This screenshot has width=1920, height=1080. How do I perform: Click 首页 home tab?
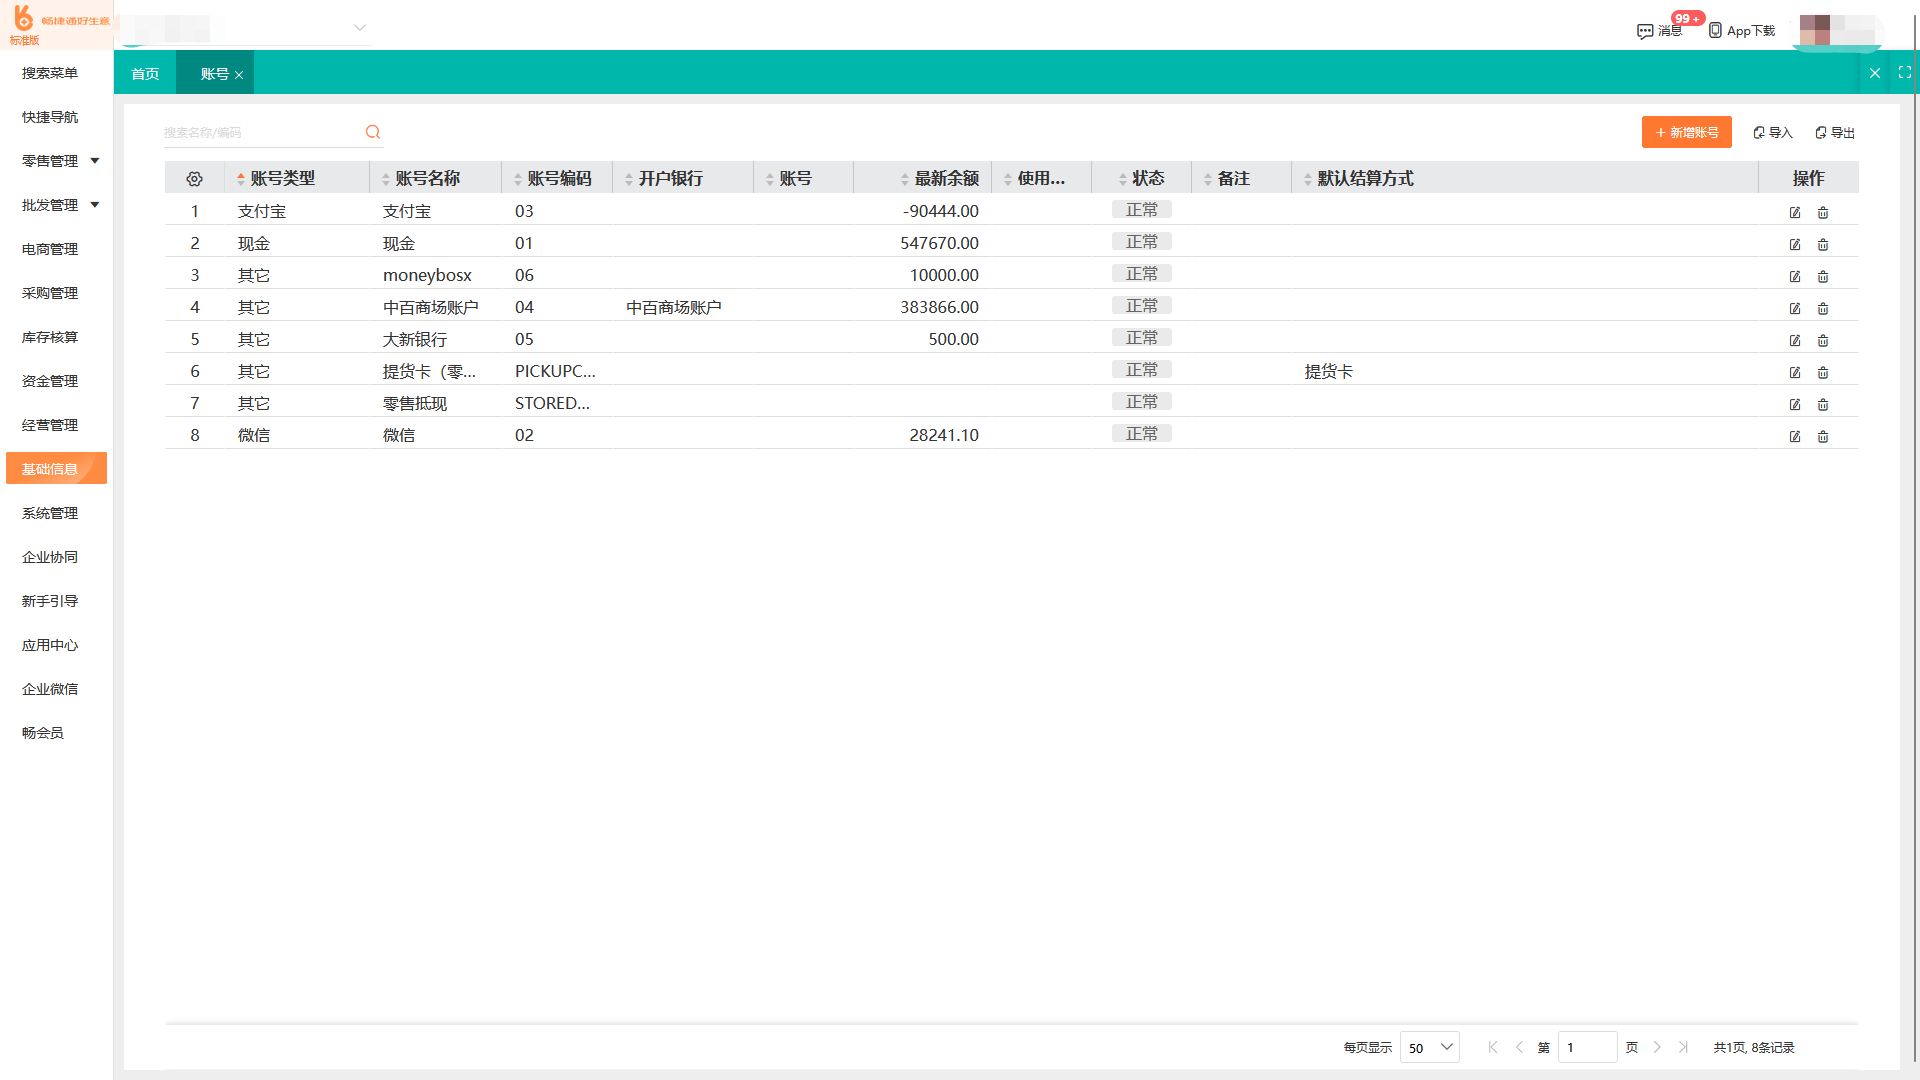tap(146, 73)
